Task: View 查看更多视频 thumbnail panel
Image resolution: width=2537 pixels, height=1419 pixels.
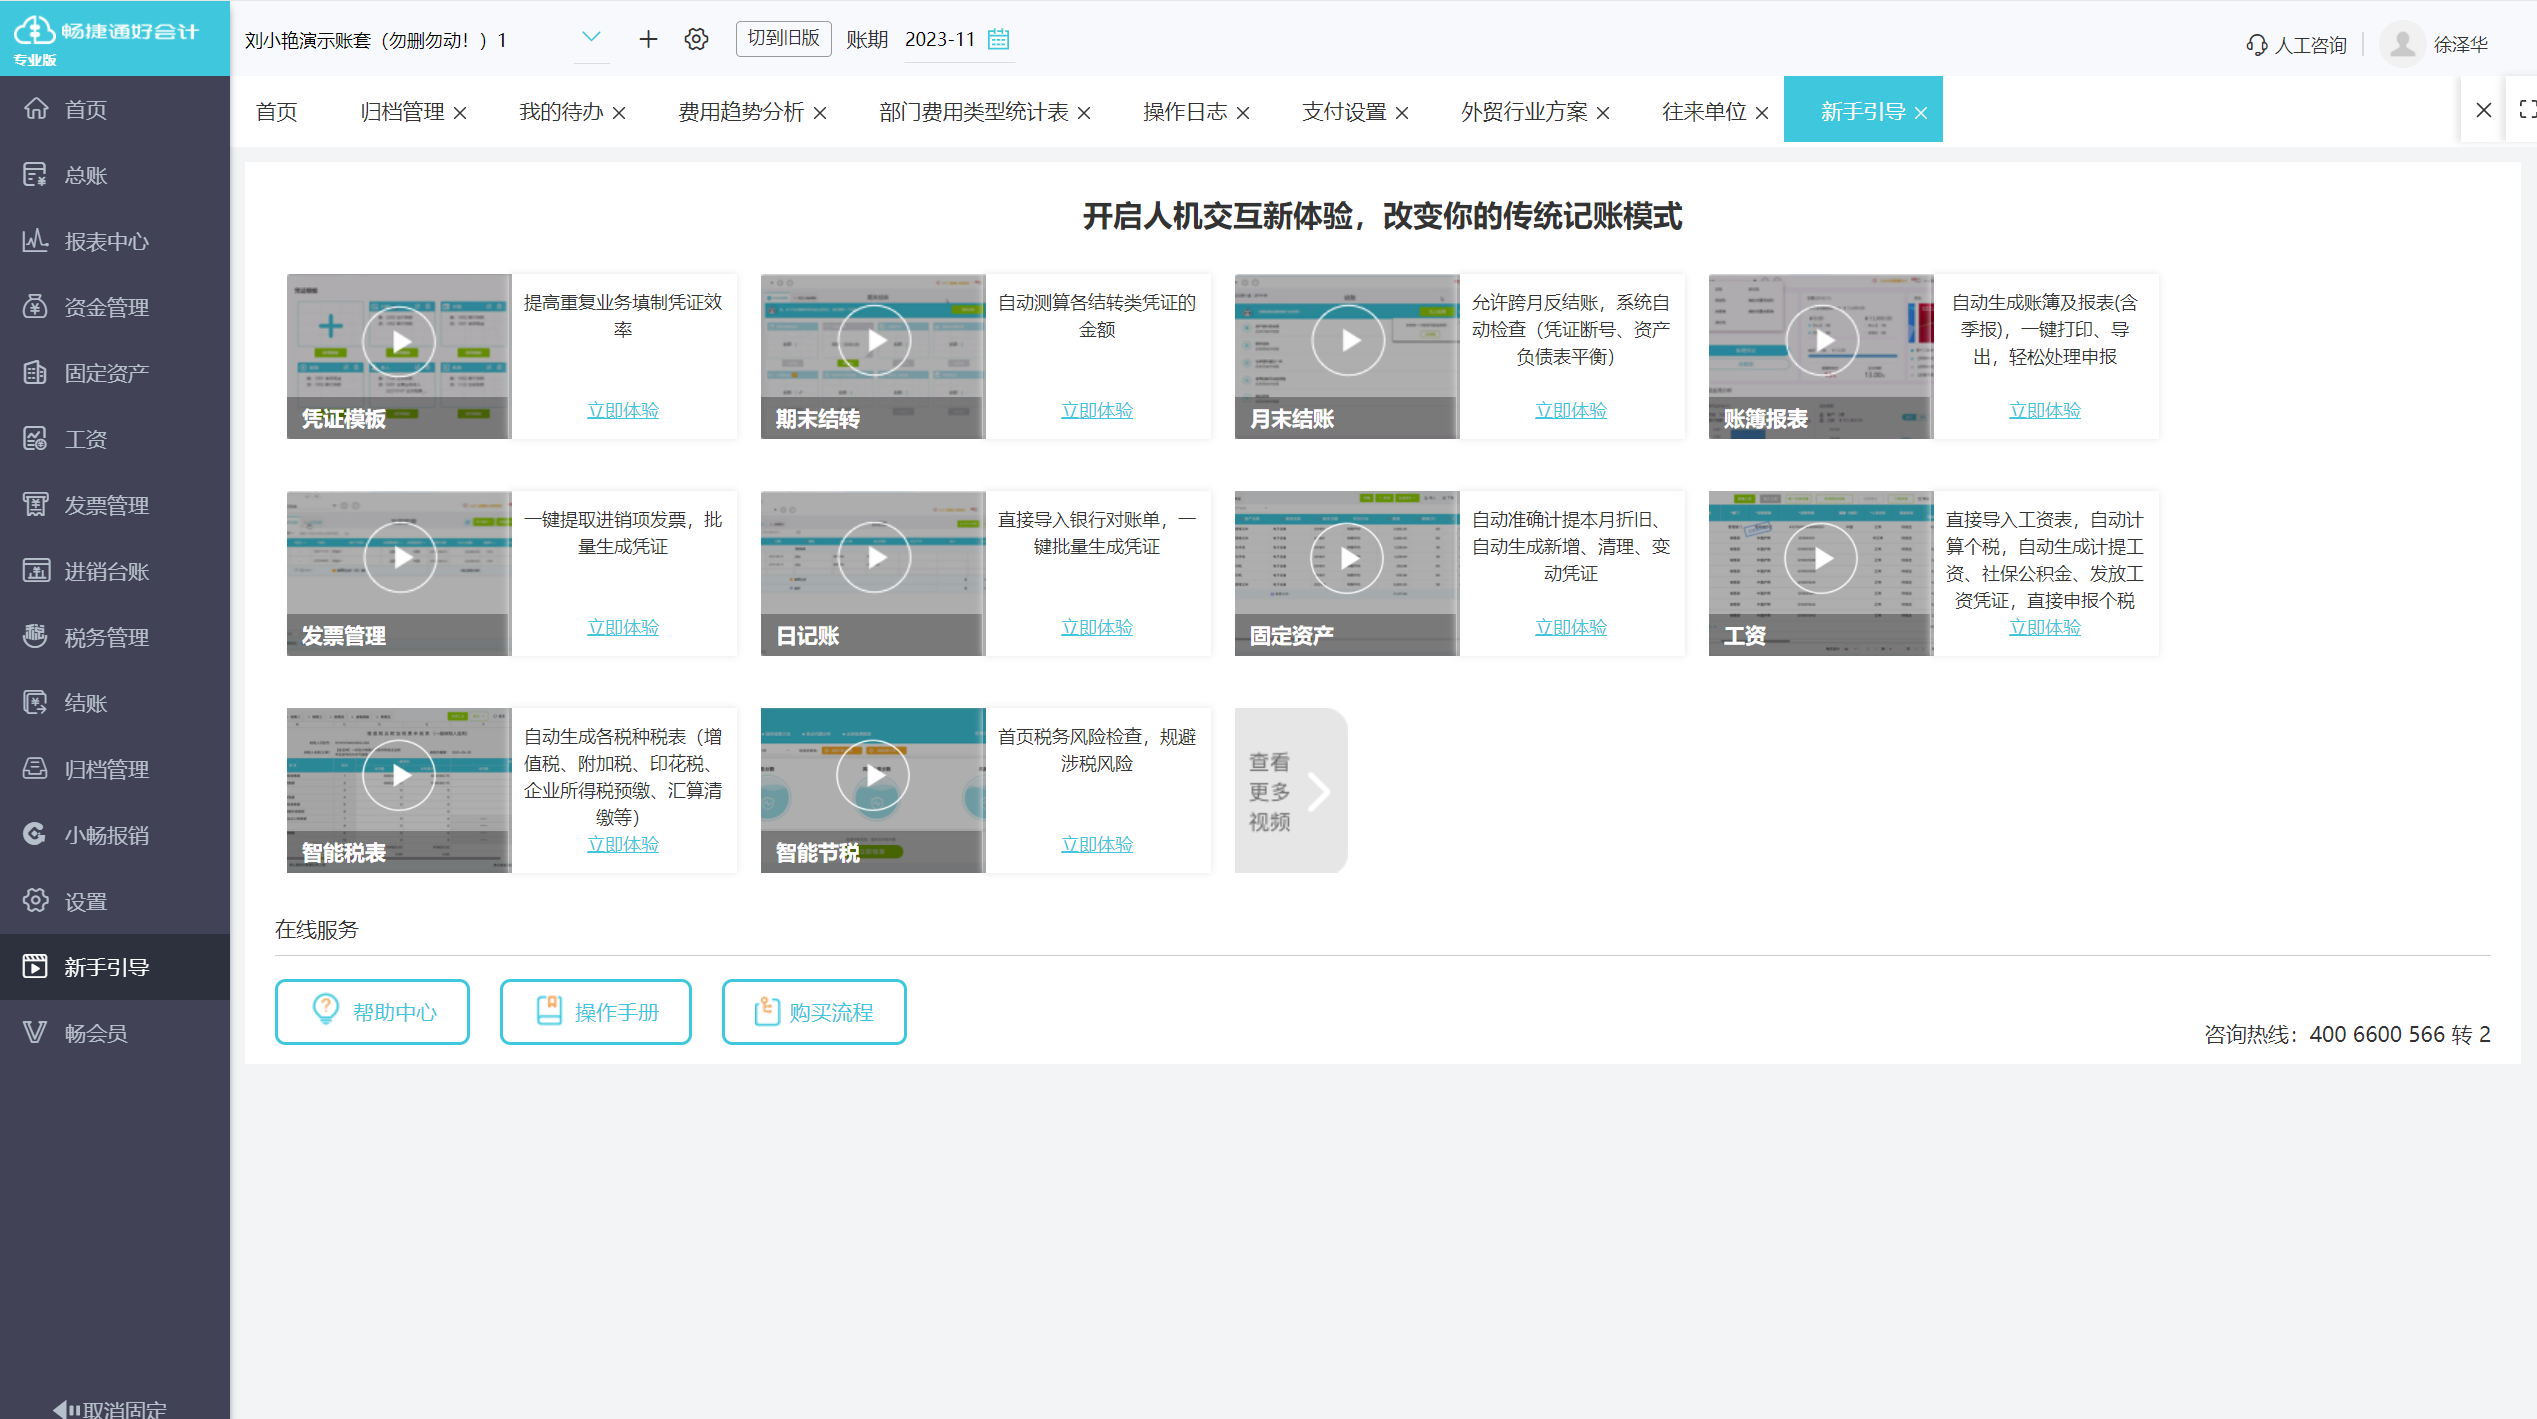Action: point(1293,790)
